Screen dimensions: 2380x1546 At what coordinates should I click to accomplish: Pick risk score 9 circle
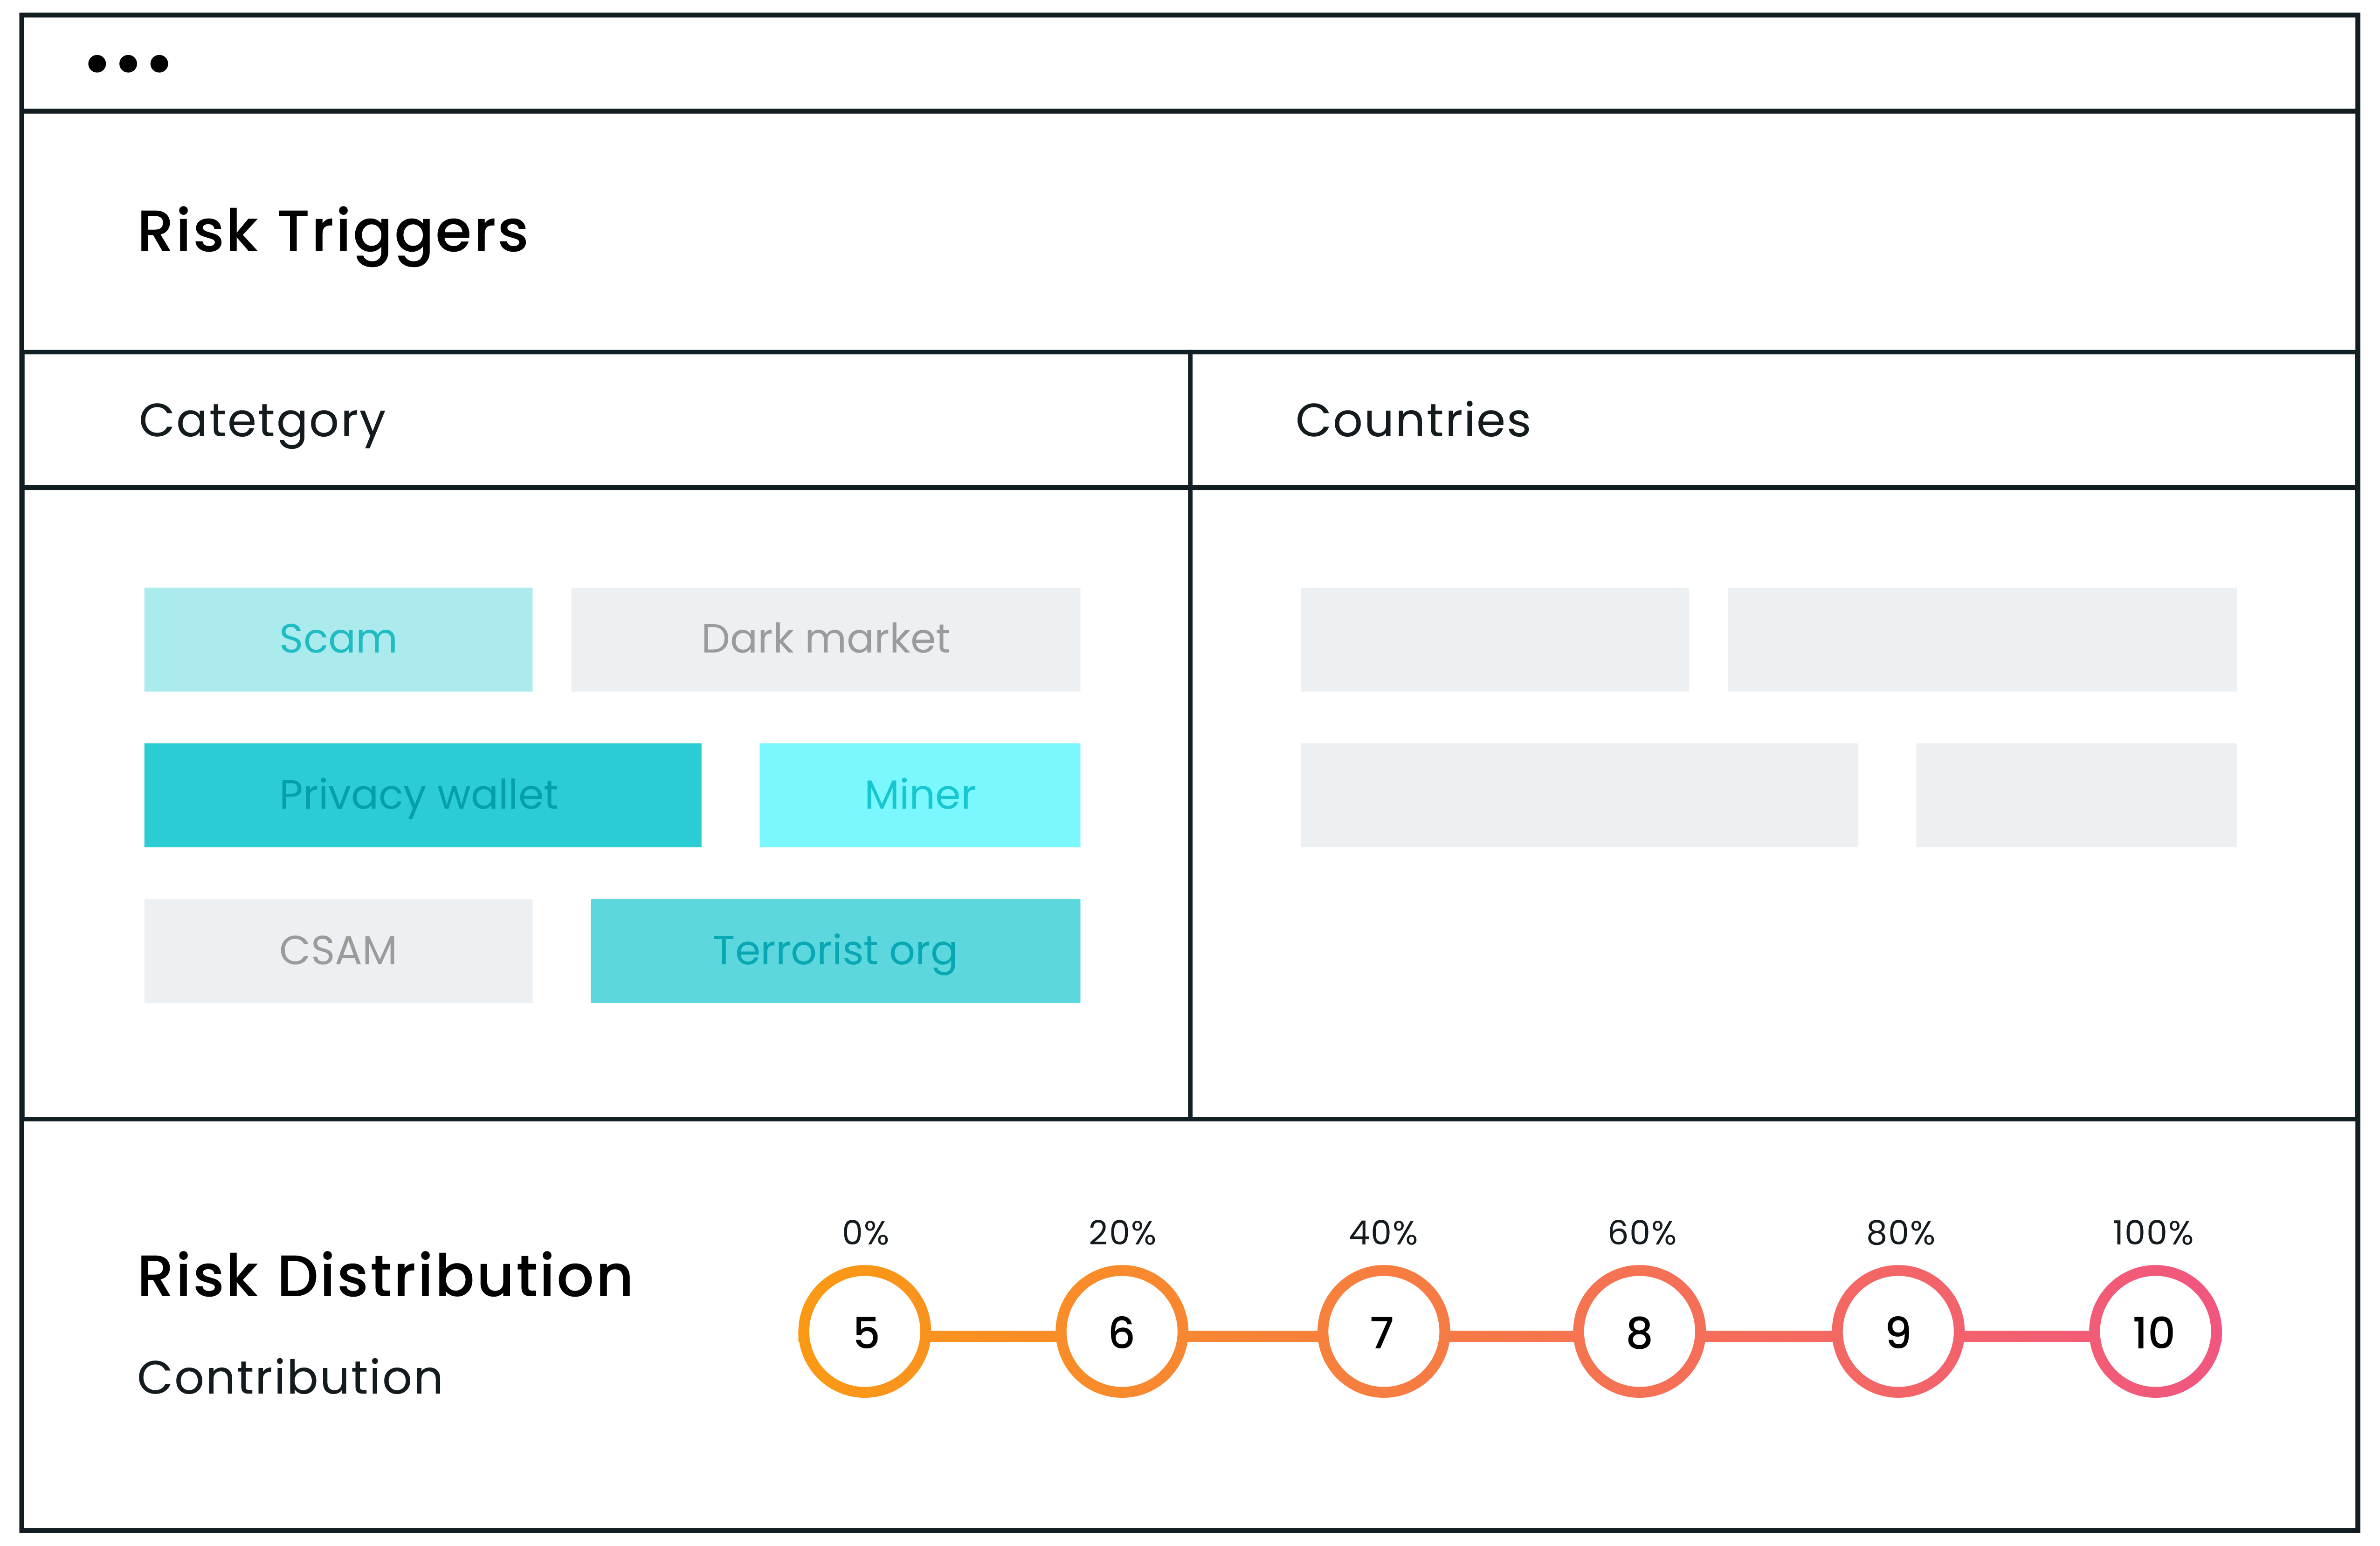click(x=1898, y=1332)
